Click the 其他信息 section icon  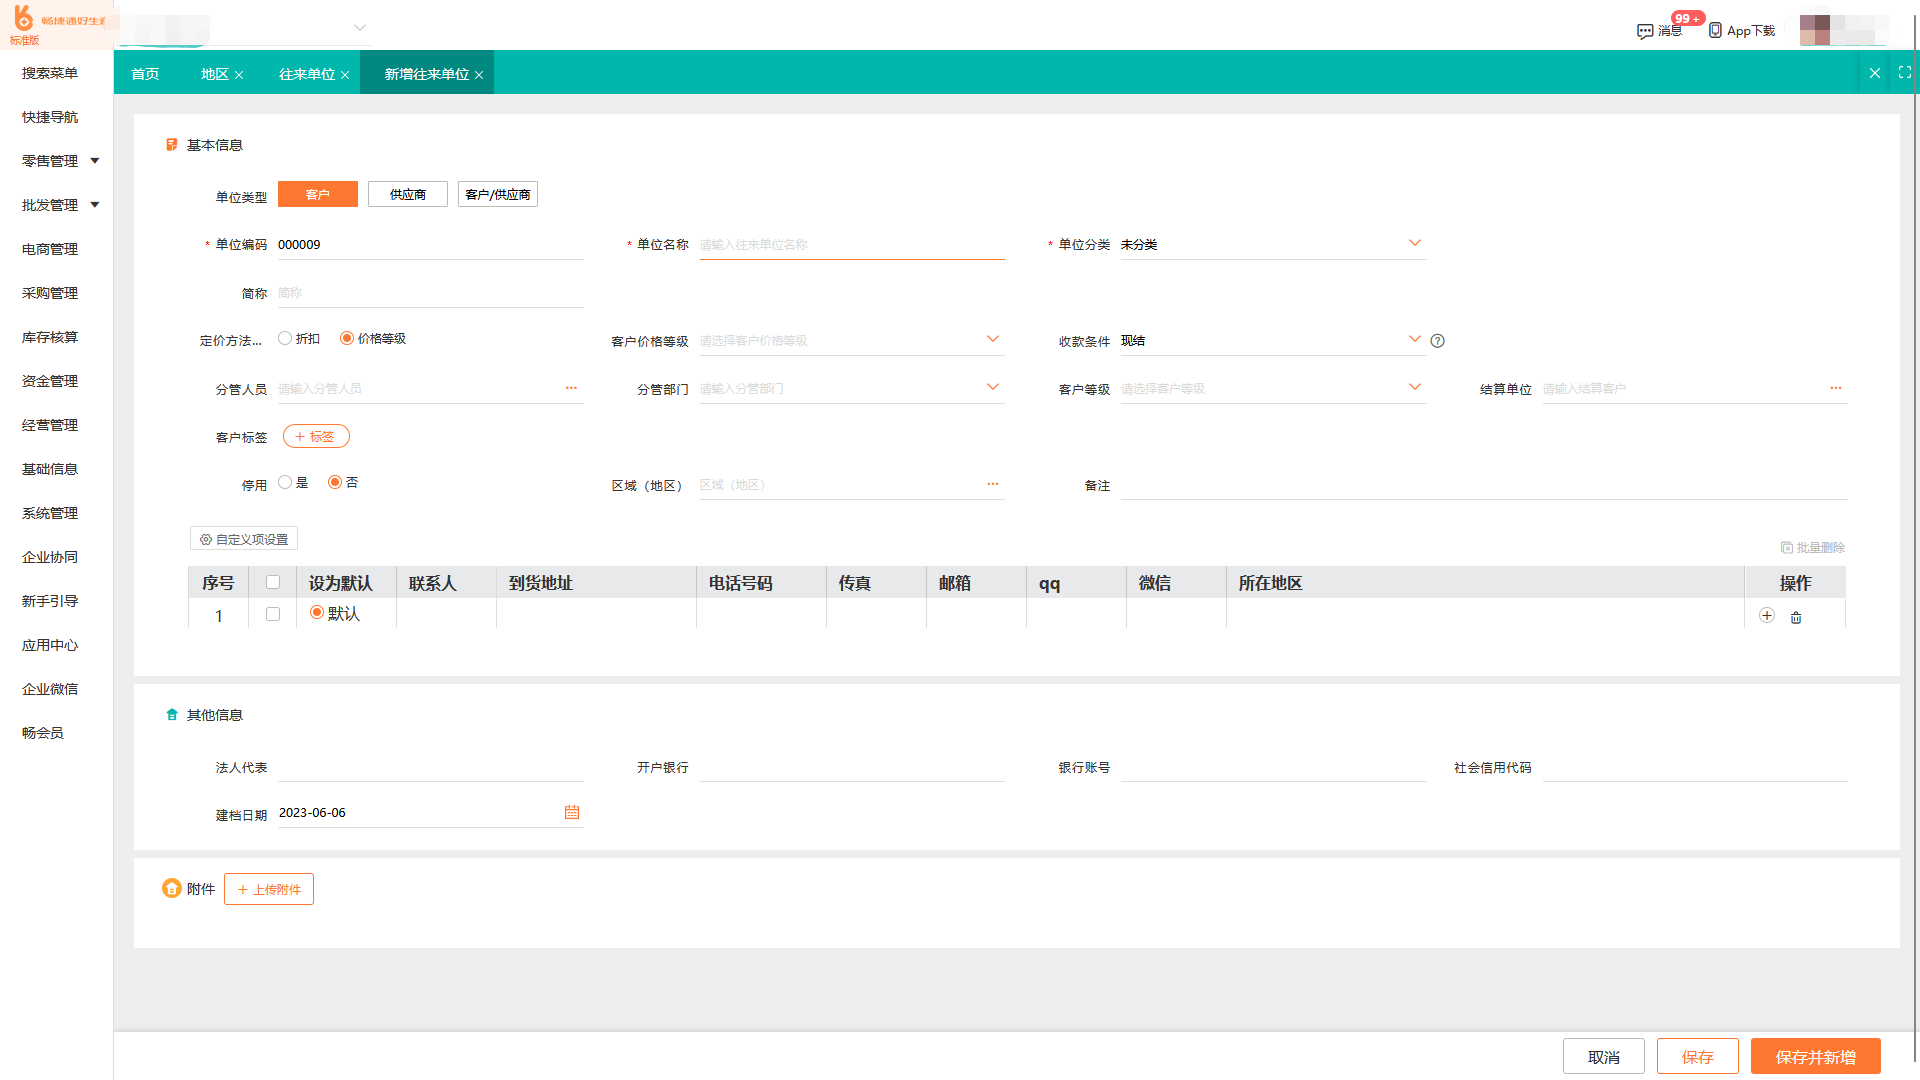pyautogui.click(x=173, y=715)
